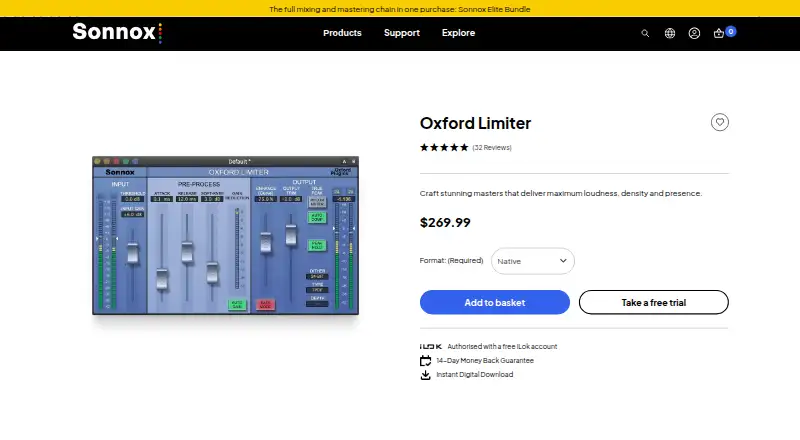Open the globe language selector

[670, 33]
